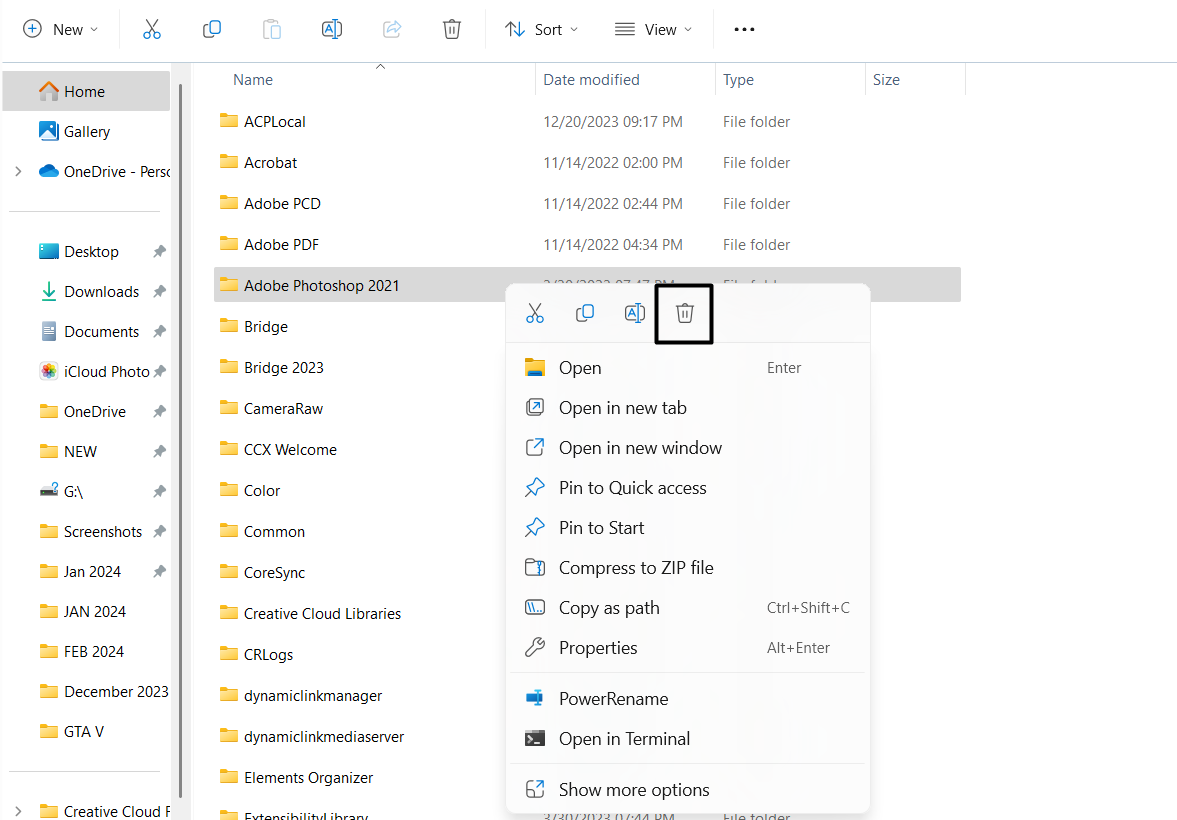Click the Cut icon in the context menu

535,312
